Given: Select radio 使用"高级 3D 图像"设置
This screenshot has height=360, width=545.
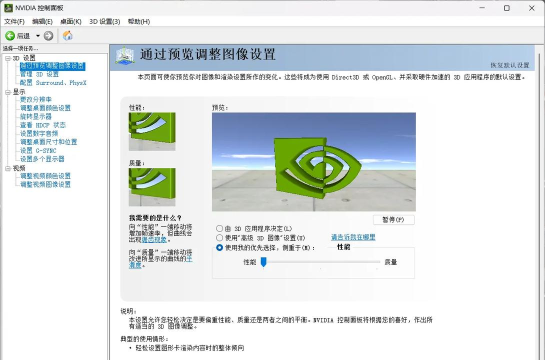Looking at the screenshot, I should click(x=219, y=238).
